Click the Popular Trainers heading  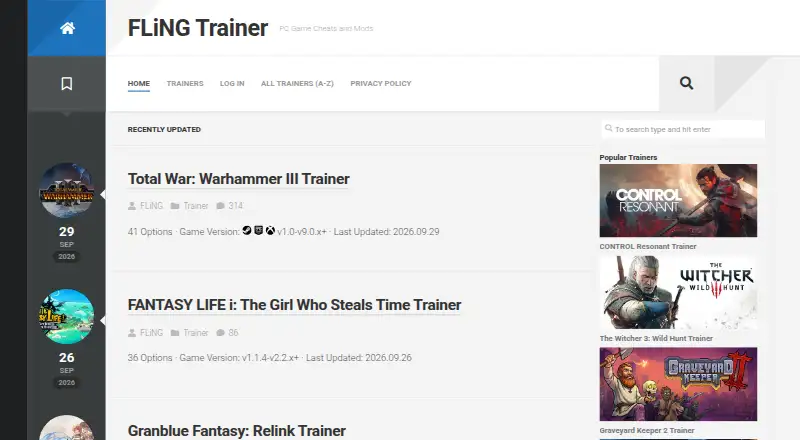628,157
